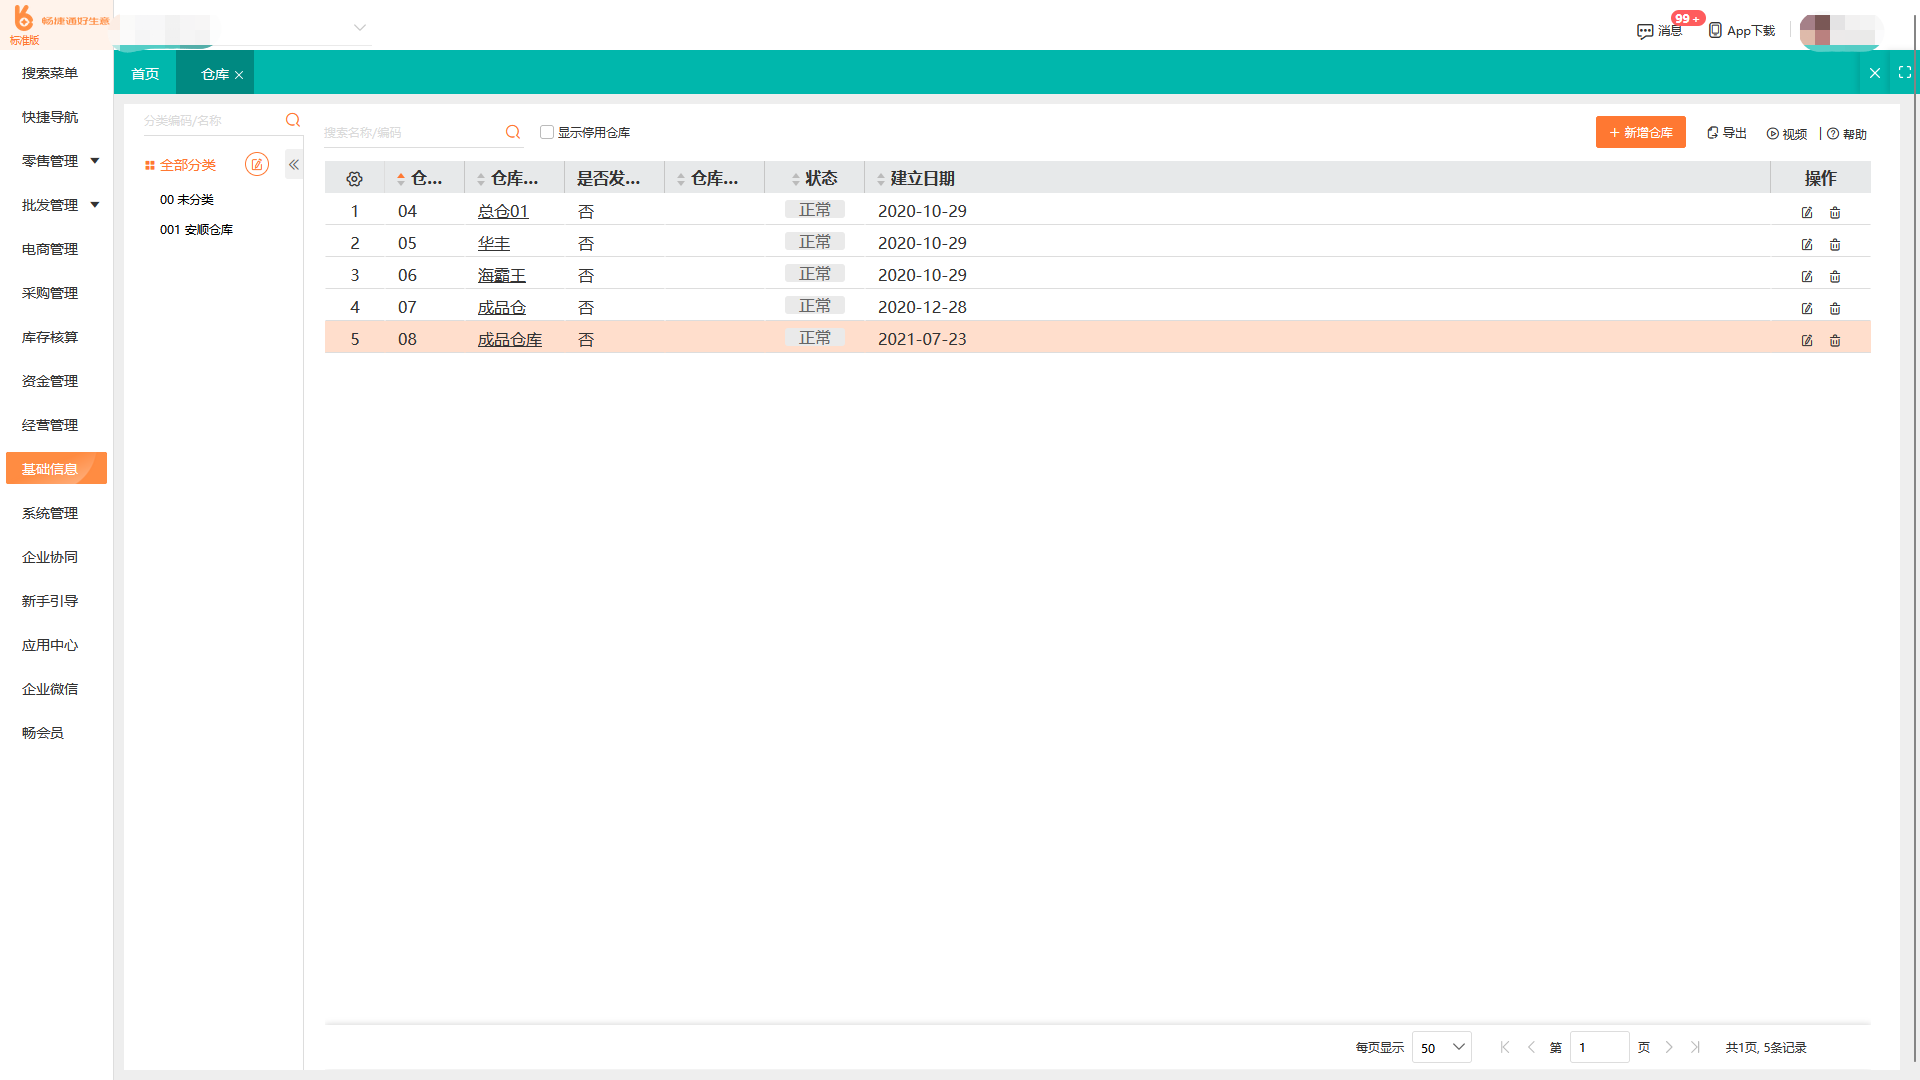Toggle 显示停用仓库 checkbox
Screen dimensions: 1920x1080
tap(546, 132)
